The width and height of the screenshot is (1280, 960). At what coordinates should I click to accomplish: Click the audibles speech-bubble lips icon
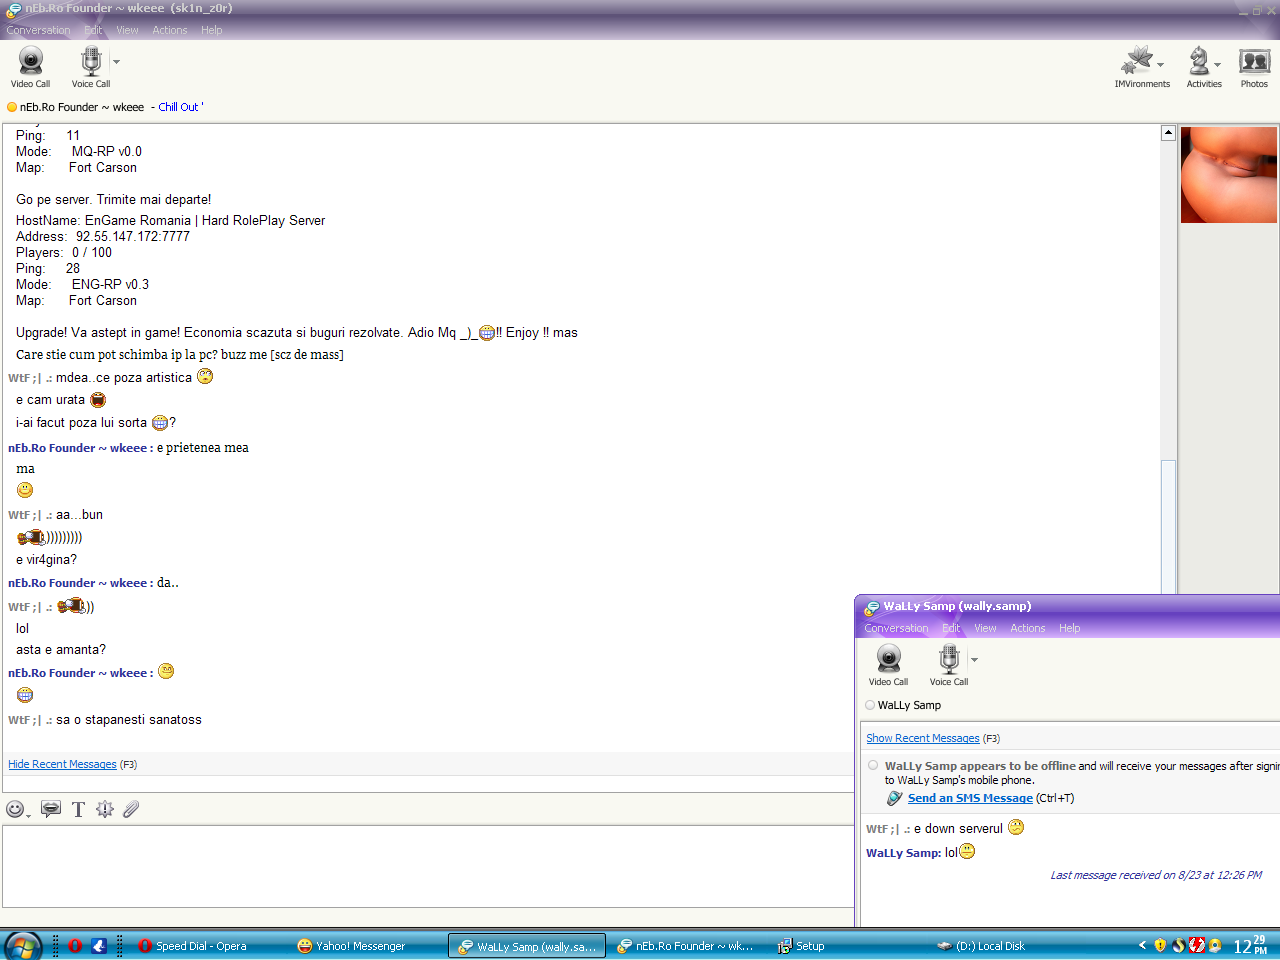click(51, 809)
